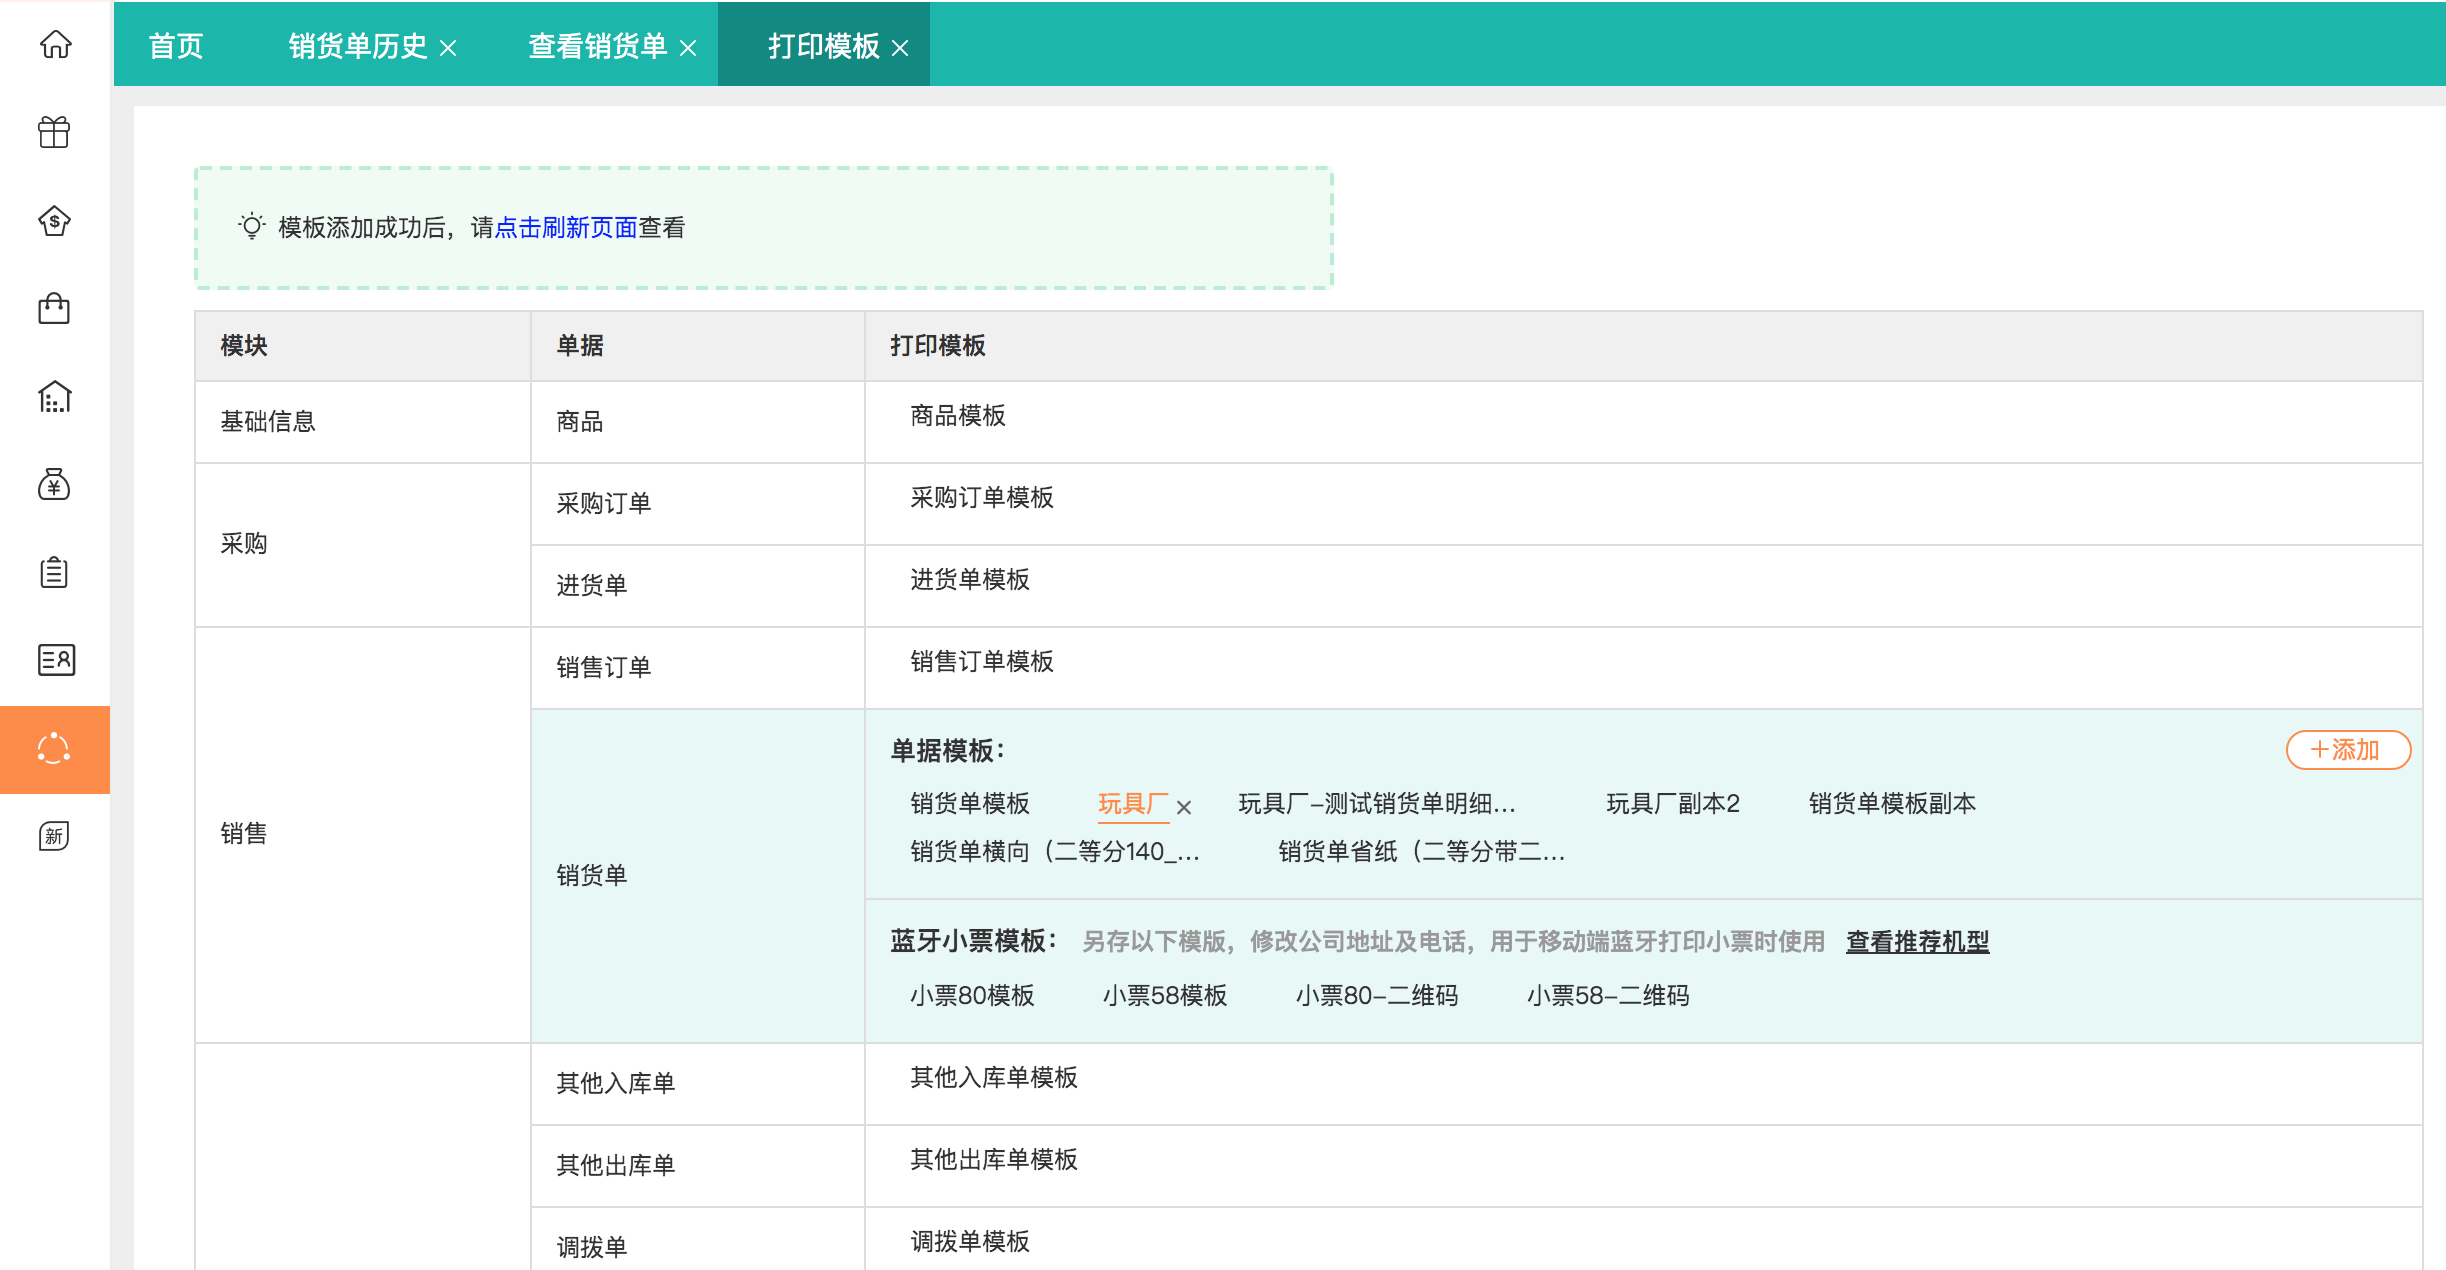Select the contacts/members sidebar icon

[55, 660]
